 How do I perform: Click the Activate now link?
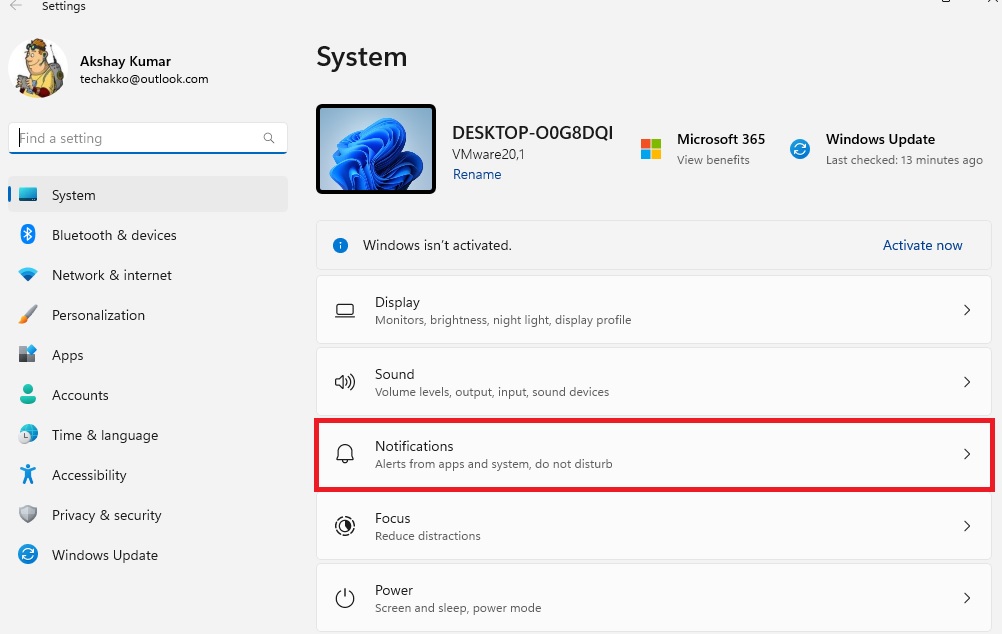[922, 245]
